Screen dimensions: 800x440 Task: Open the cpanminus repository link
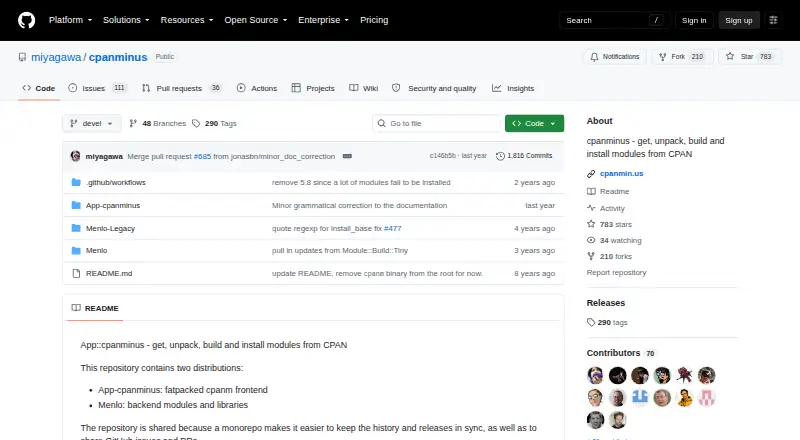click(x=118, y=57)
